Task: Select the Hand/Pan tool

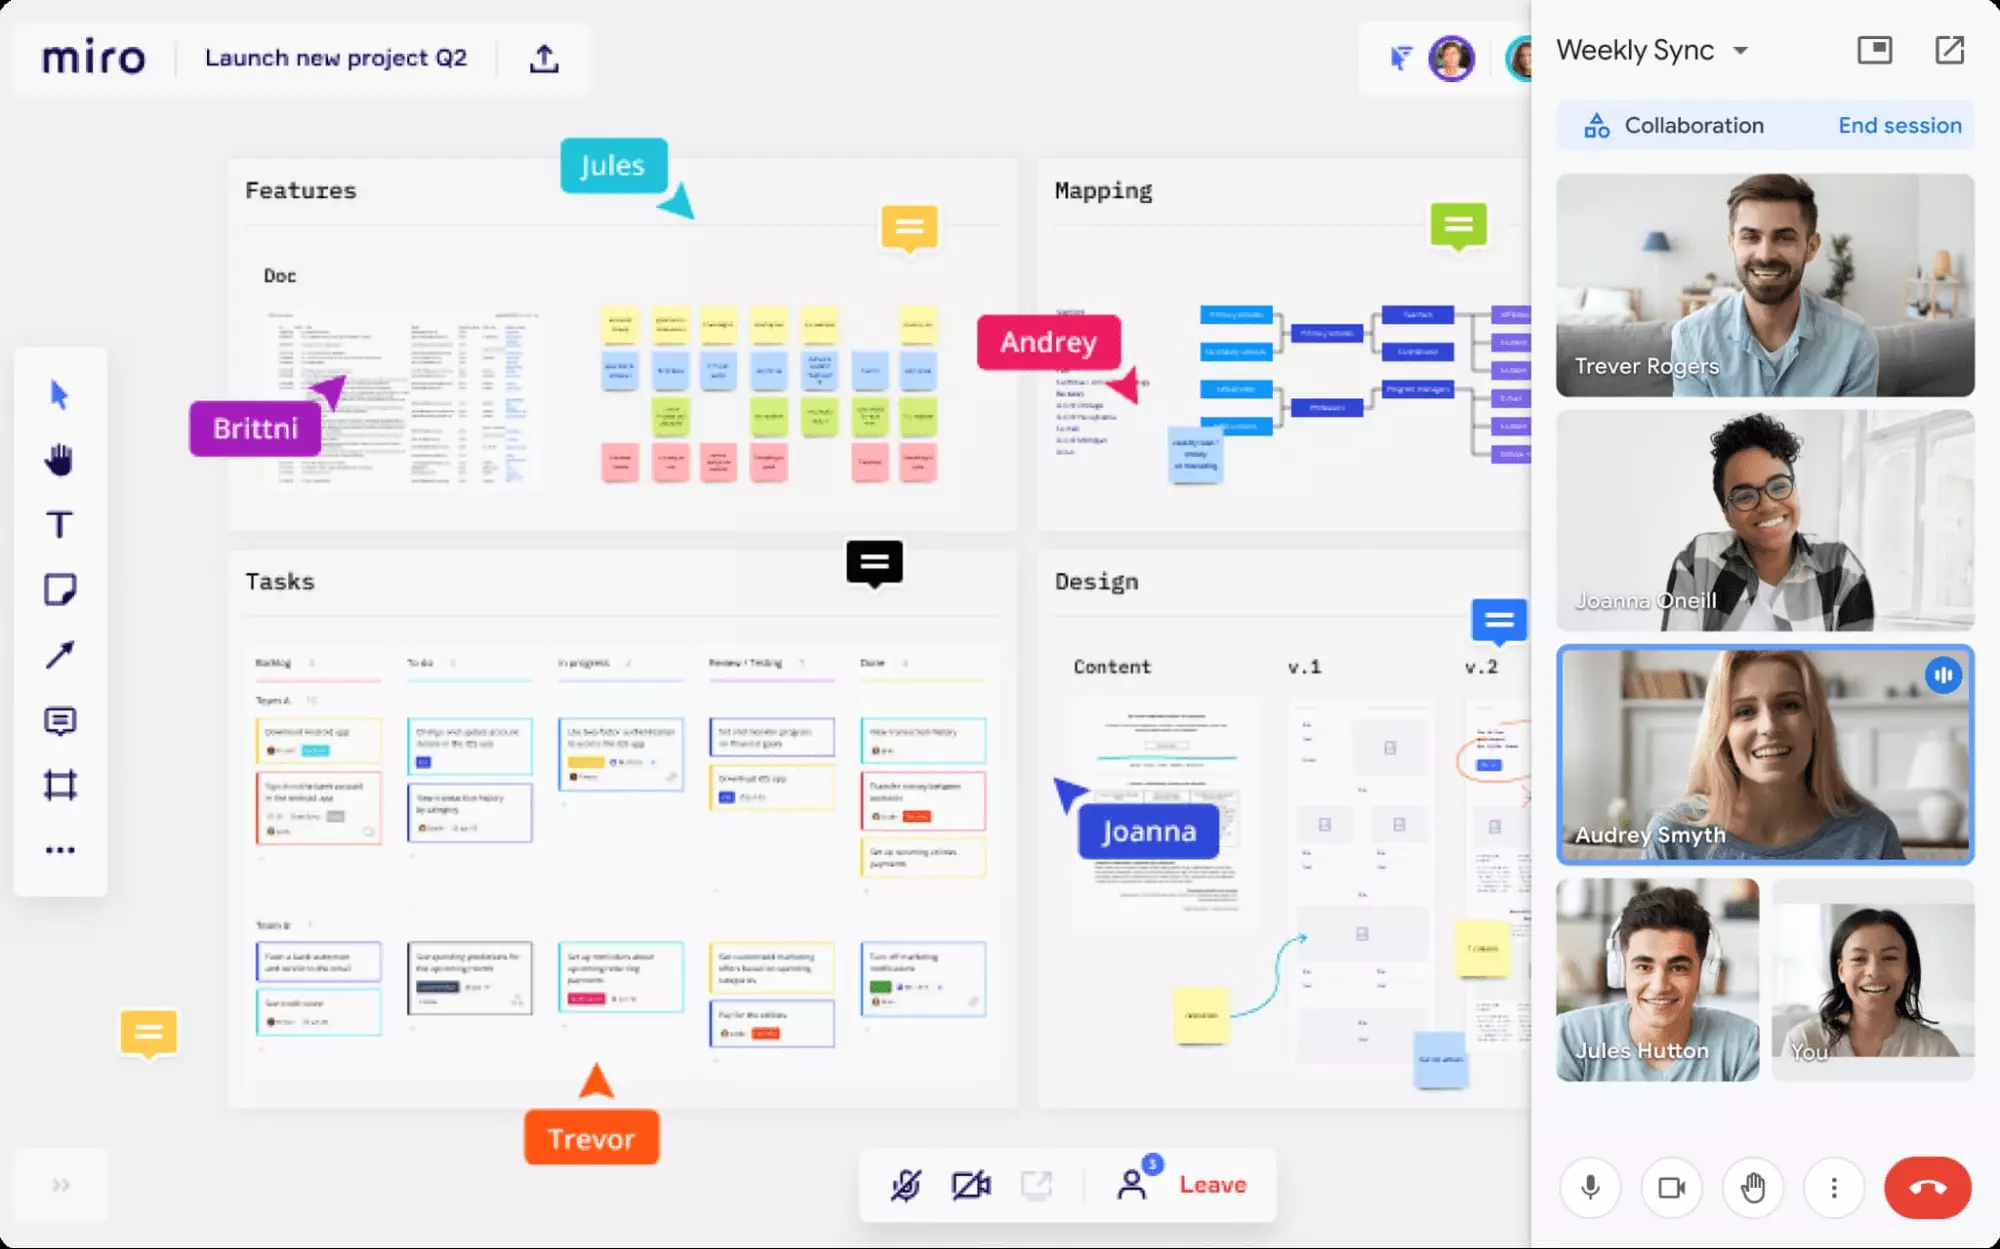Action: pos(59,459)
